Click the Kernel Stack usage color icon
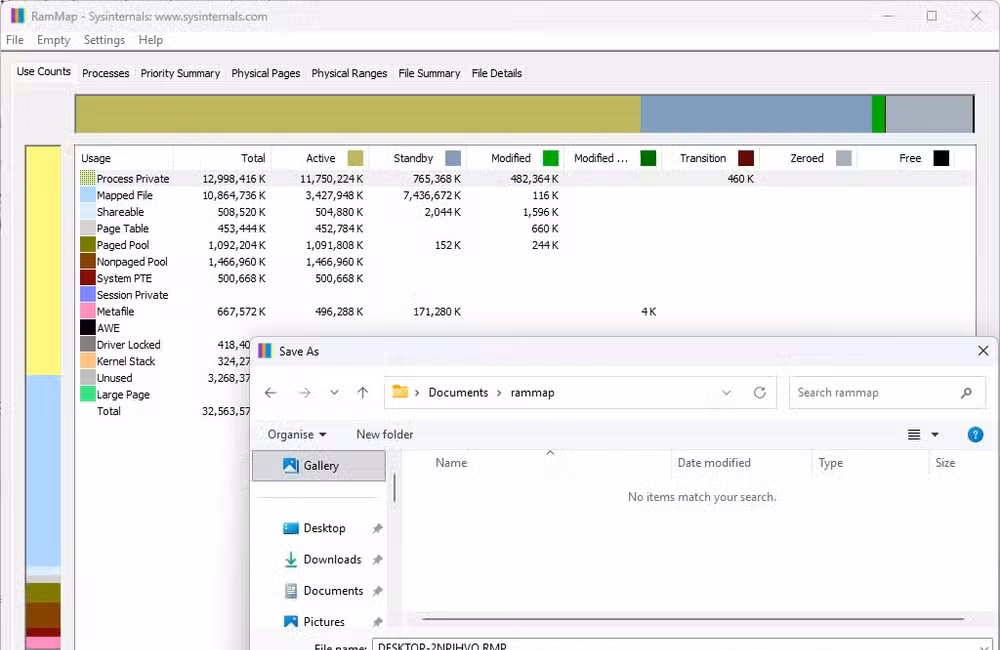 point(87,360)
